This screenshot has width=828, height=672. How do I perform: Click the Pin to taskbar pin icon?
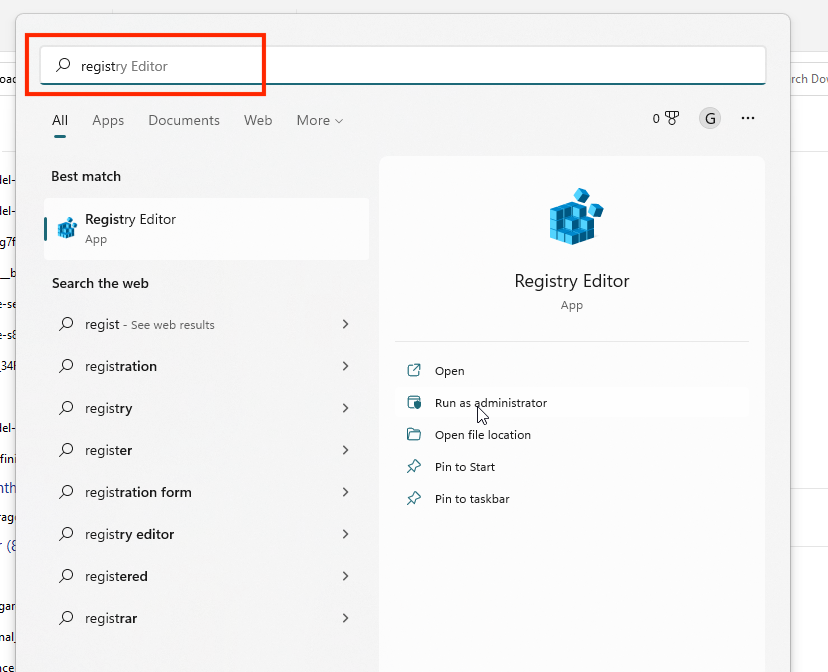point(414,498)
